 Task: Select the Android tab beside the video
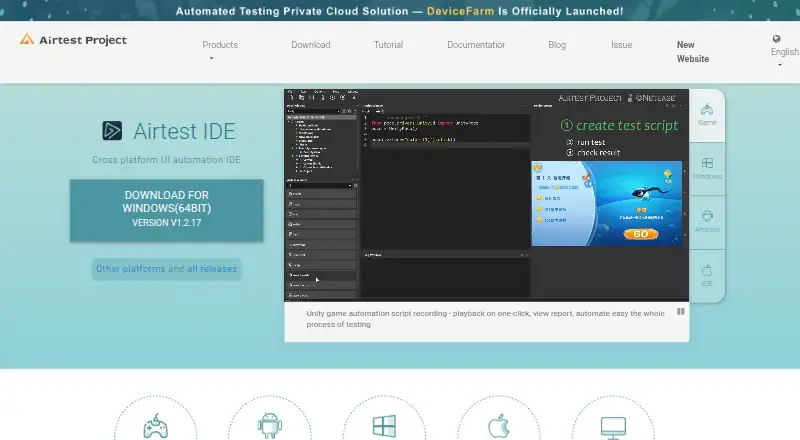pyautogui.click(x=707, y=222)
